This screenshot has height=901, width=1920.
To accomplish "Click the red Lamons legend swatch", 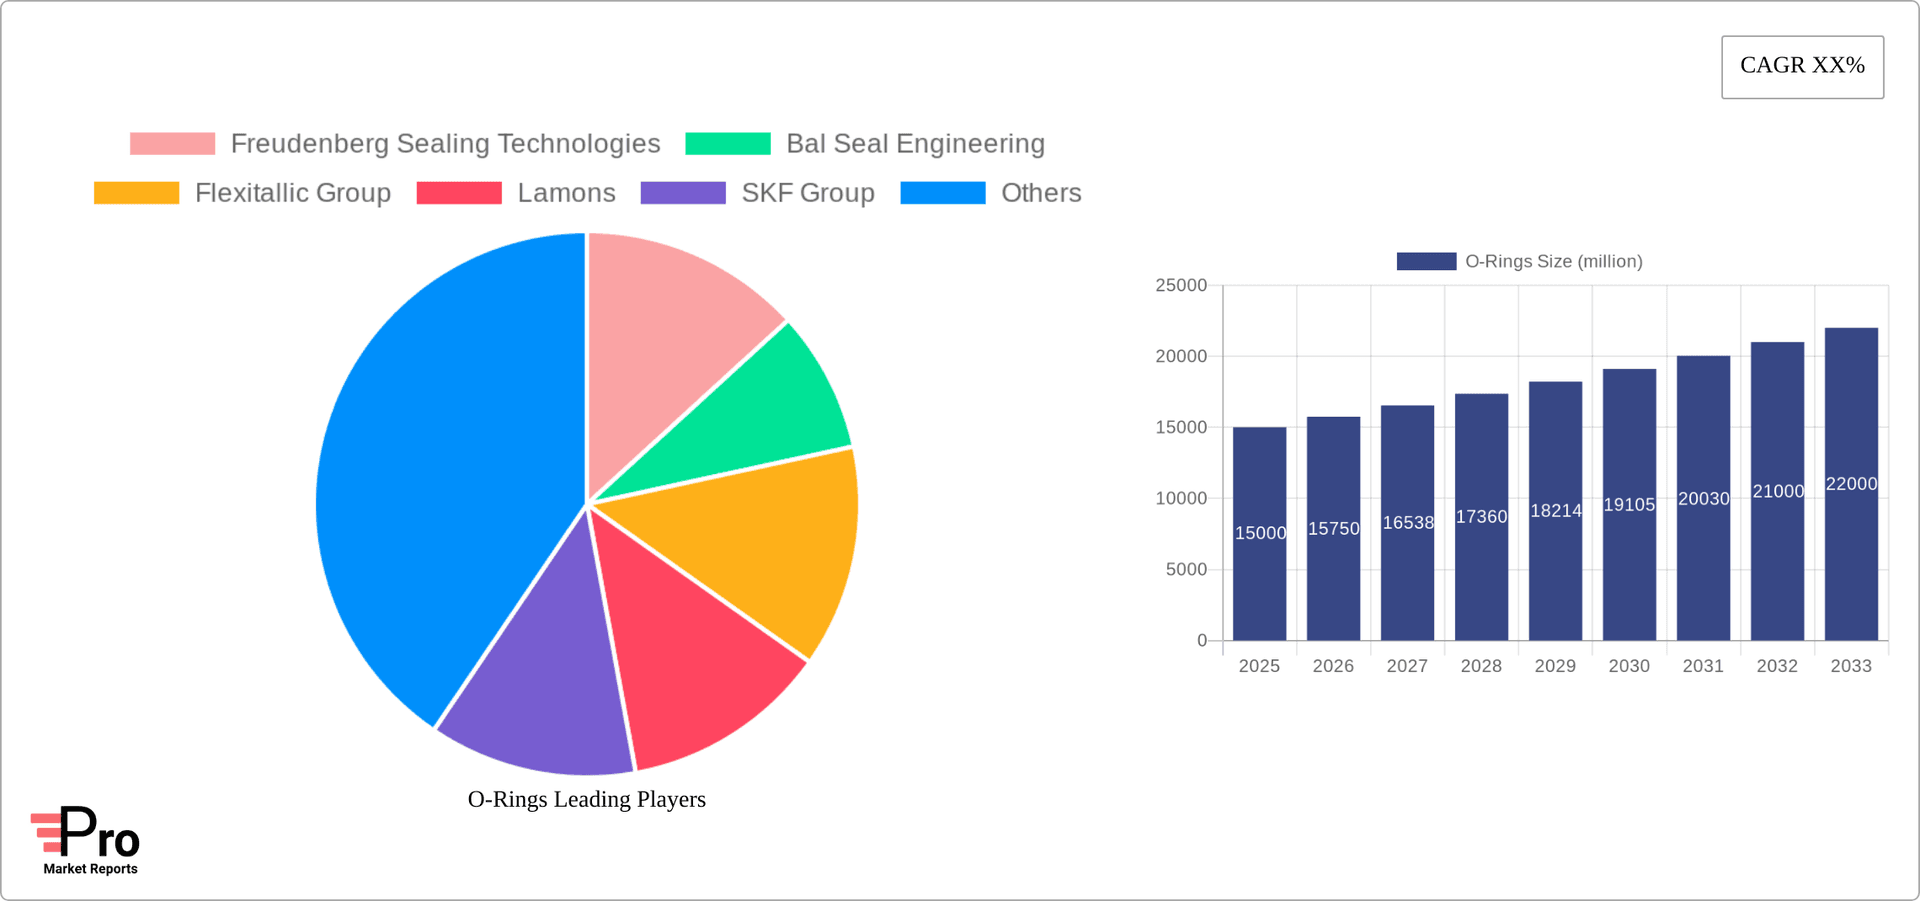I will (x=458, y=192).
